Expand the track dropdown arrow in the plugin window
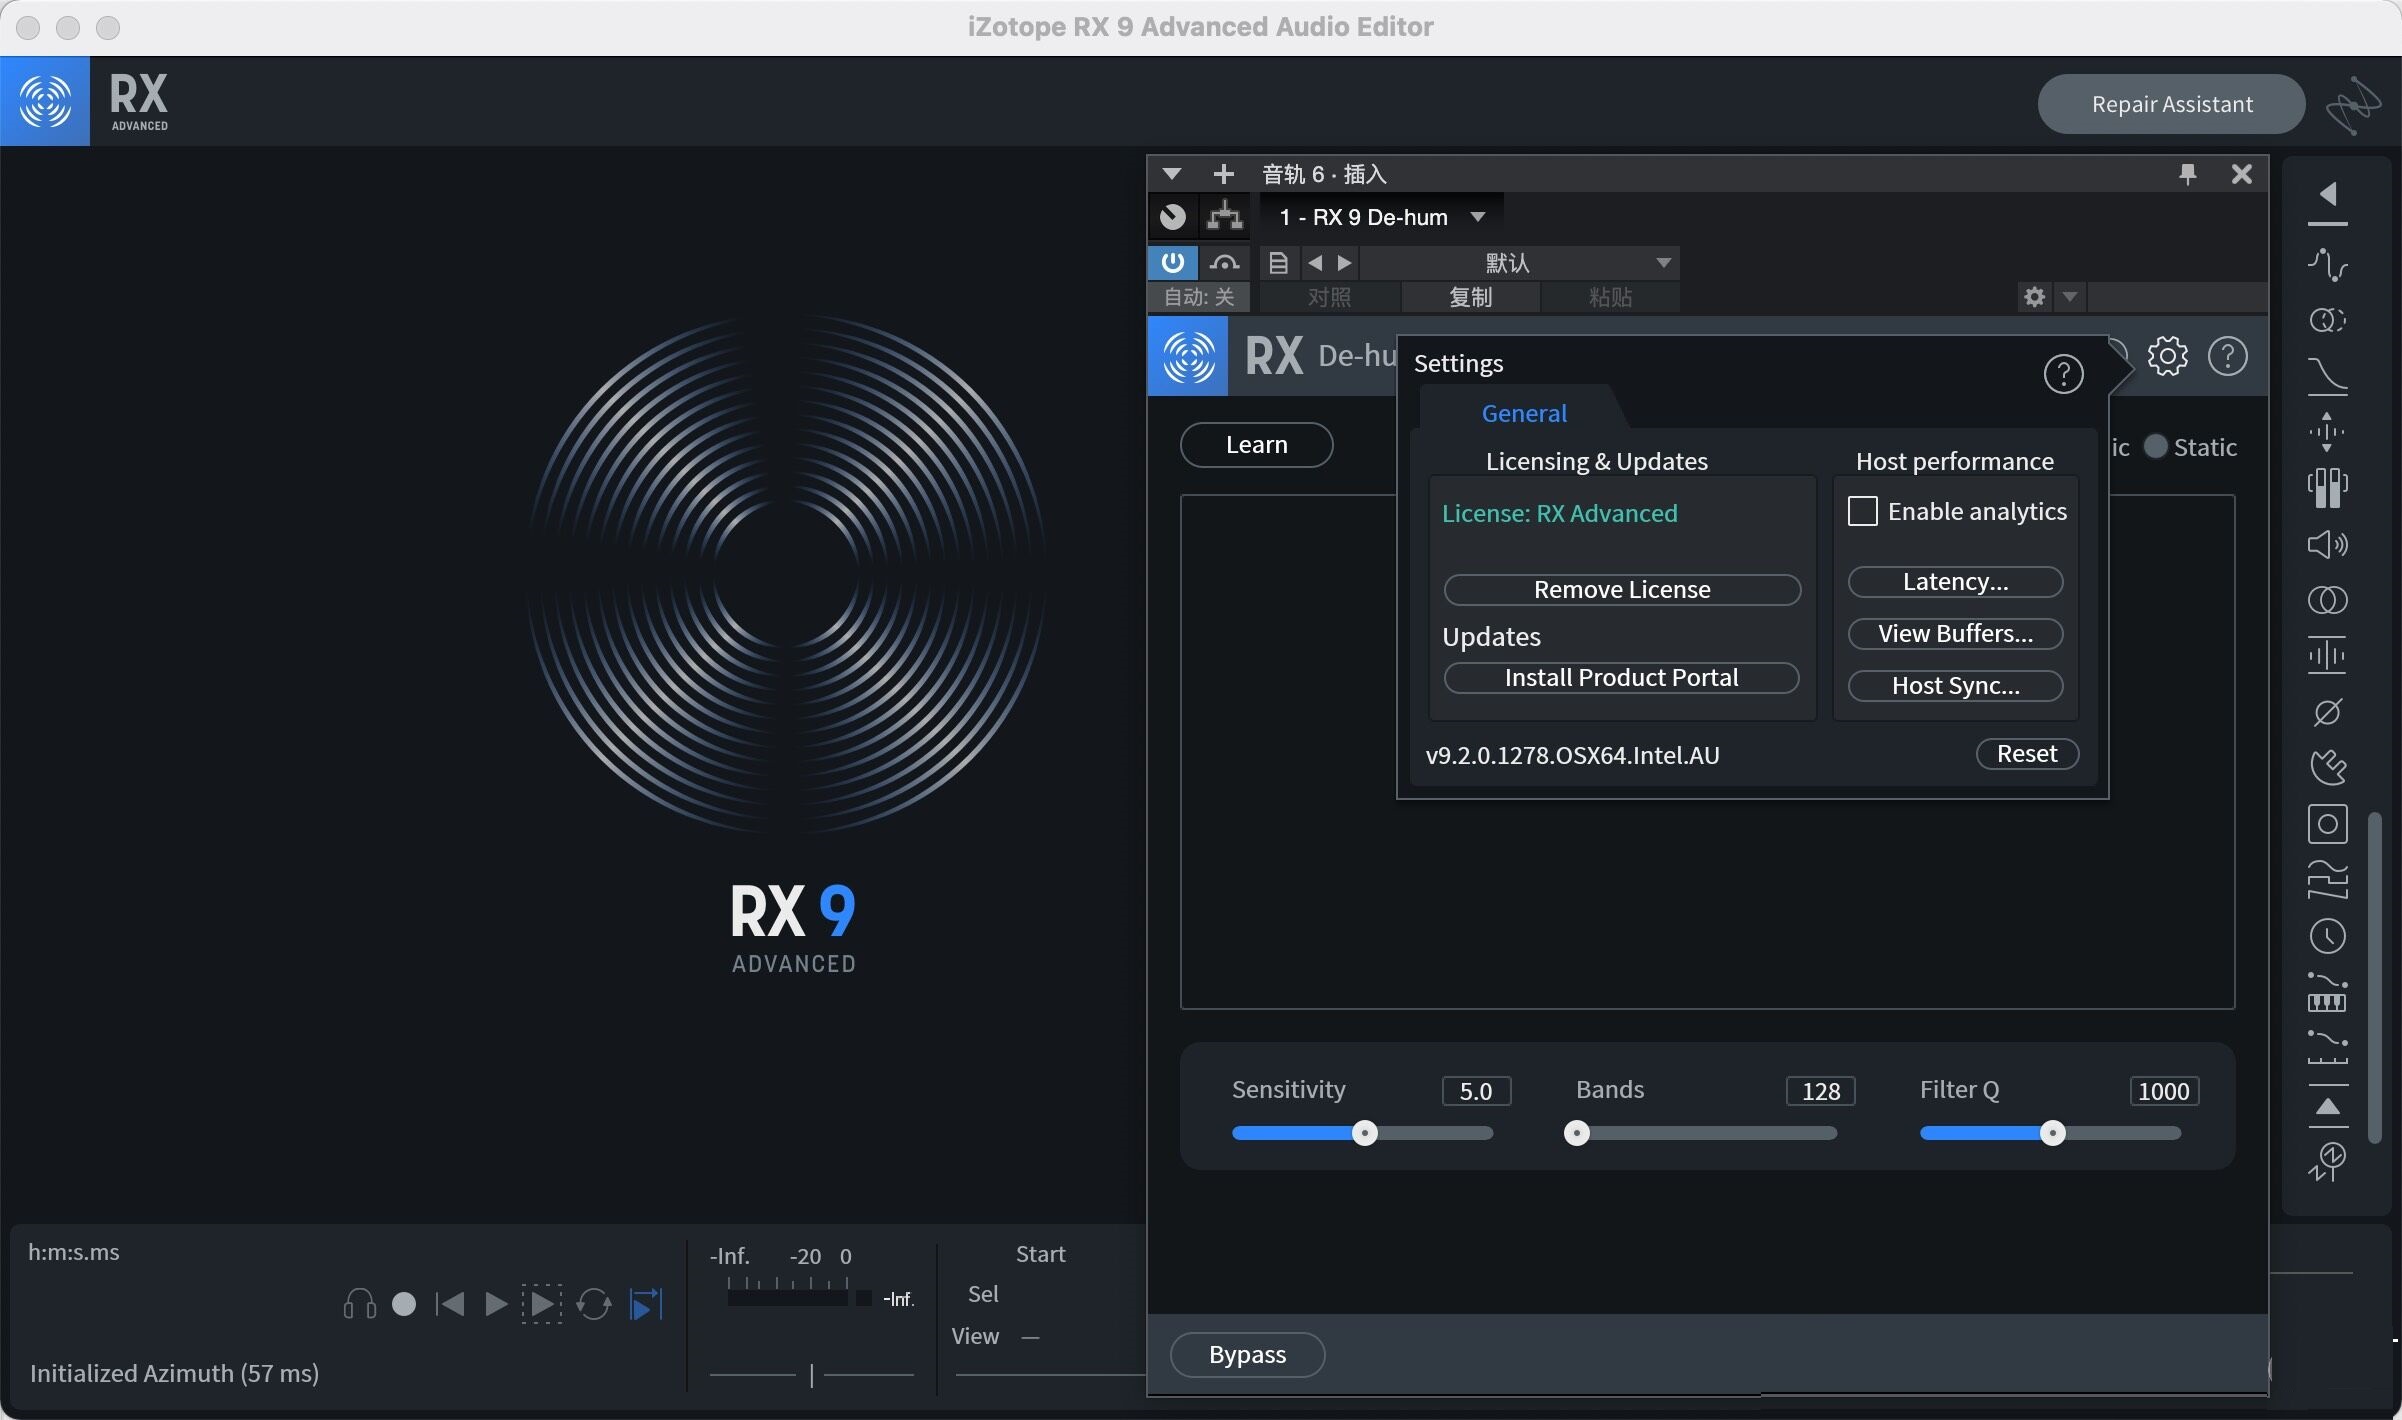This screenshot has width=2402, height=1420. click(1171, 173)
